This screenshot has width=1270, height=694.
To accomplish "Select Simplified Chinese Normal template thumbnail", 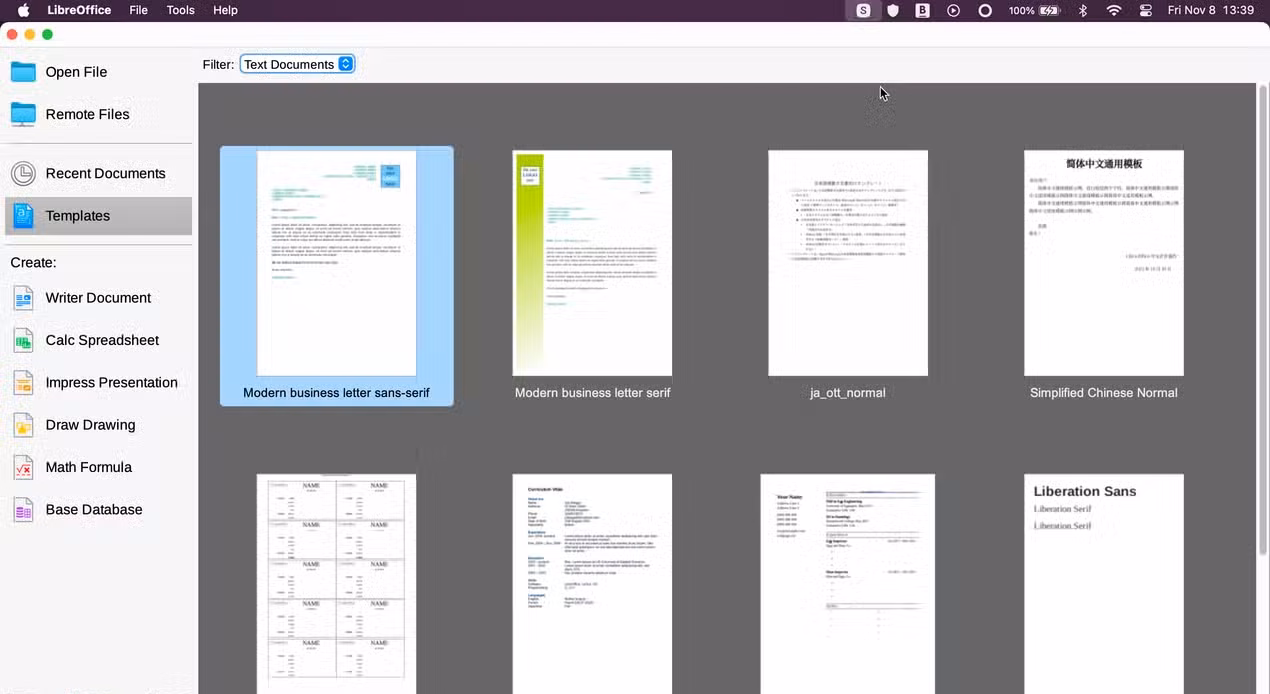I will [1104, 263].
